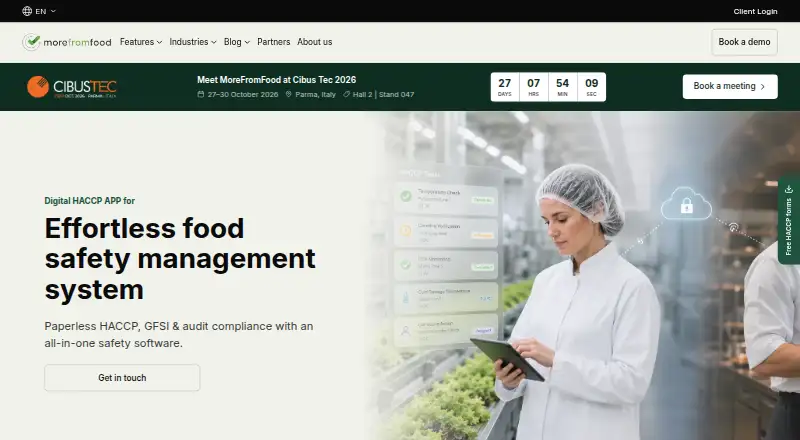
Task: Click the Get in touch button
Action: coord(122,378)
